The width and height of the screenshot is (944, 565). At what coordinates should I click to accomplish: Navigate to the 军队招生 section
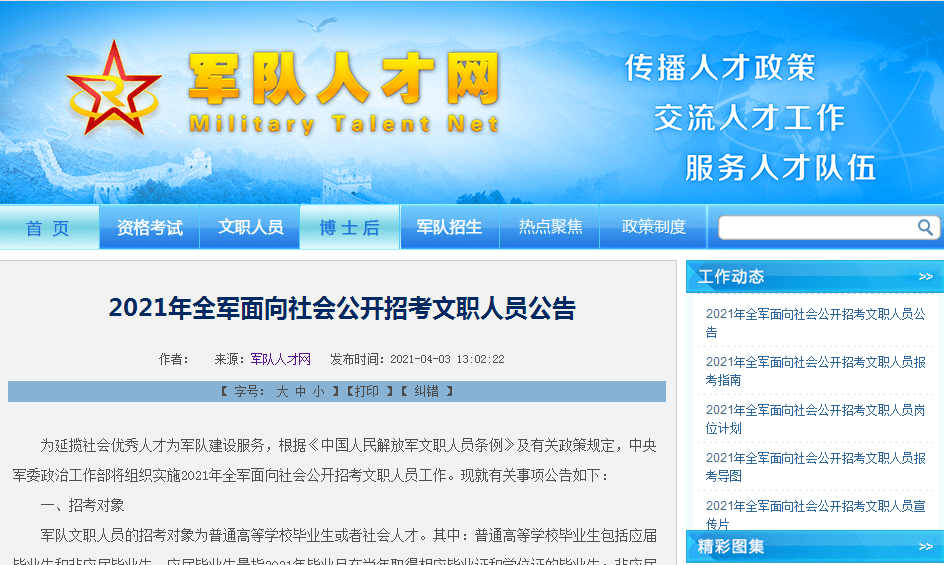[x=449, y=228]
